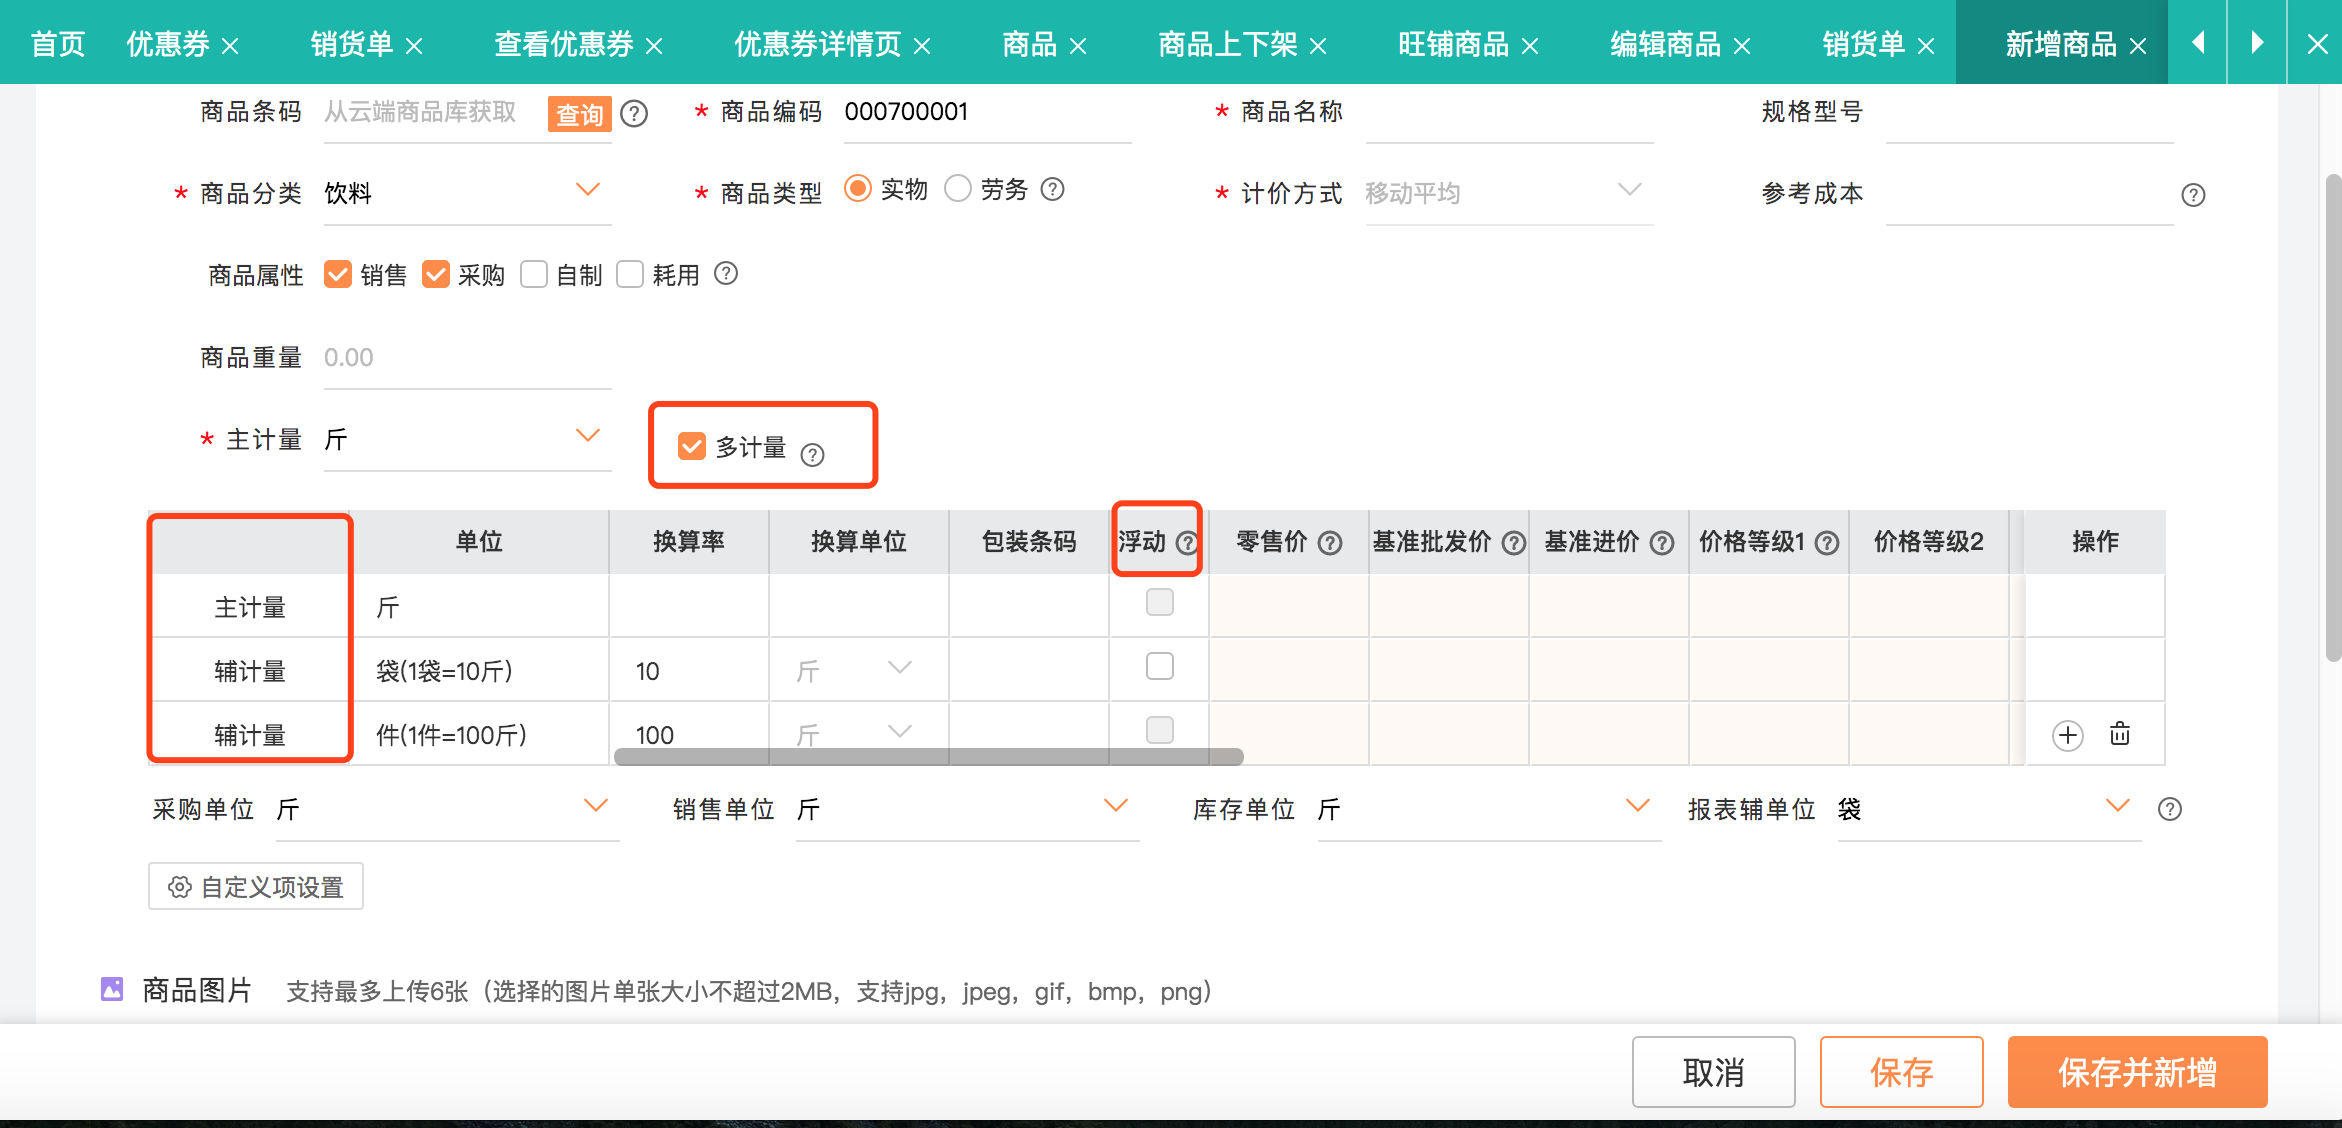Toggle the 多计量 checkbox on
Screen dimensions: 2342x1128
pos(690,447)
